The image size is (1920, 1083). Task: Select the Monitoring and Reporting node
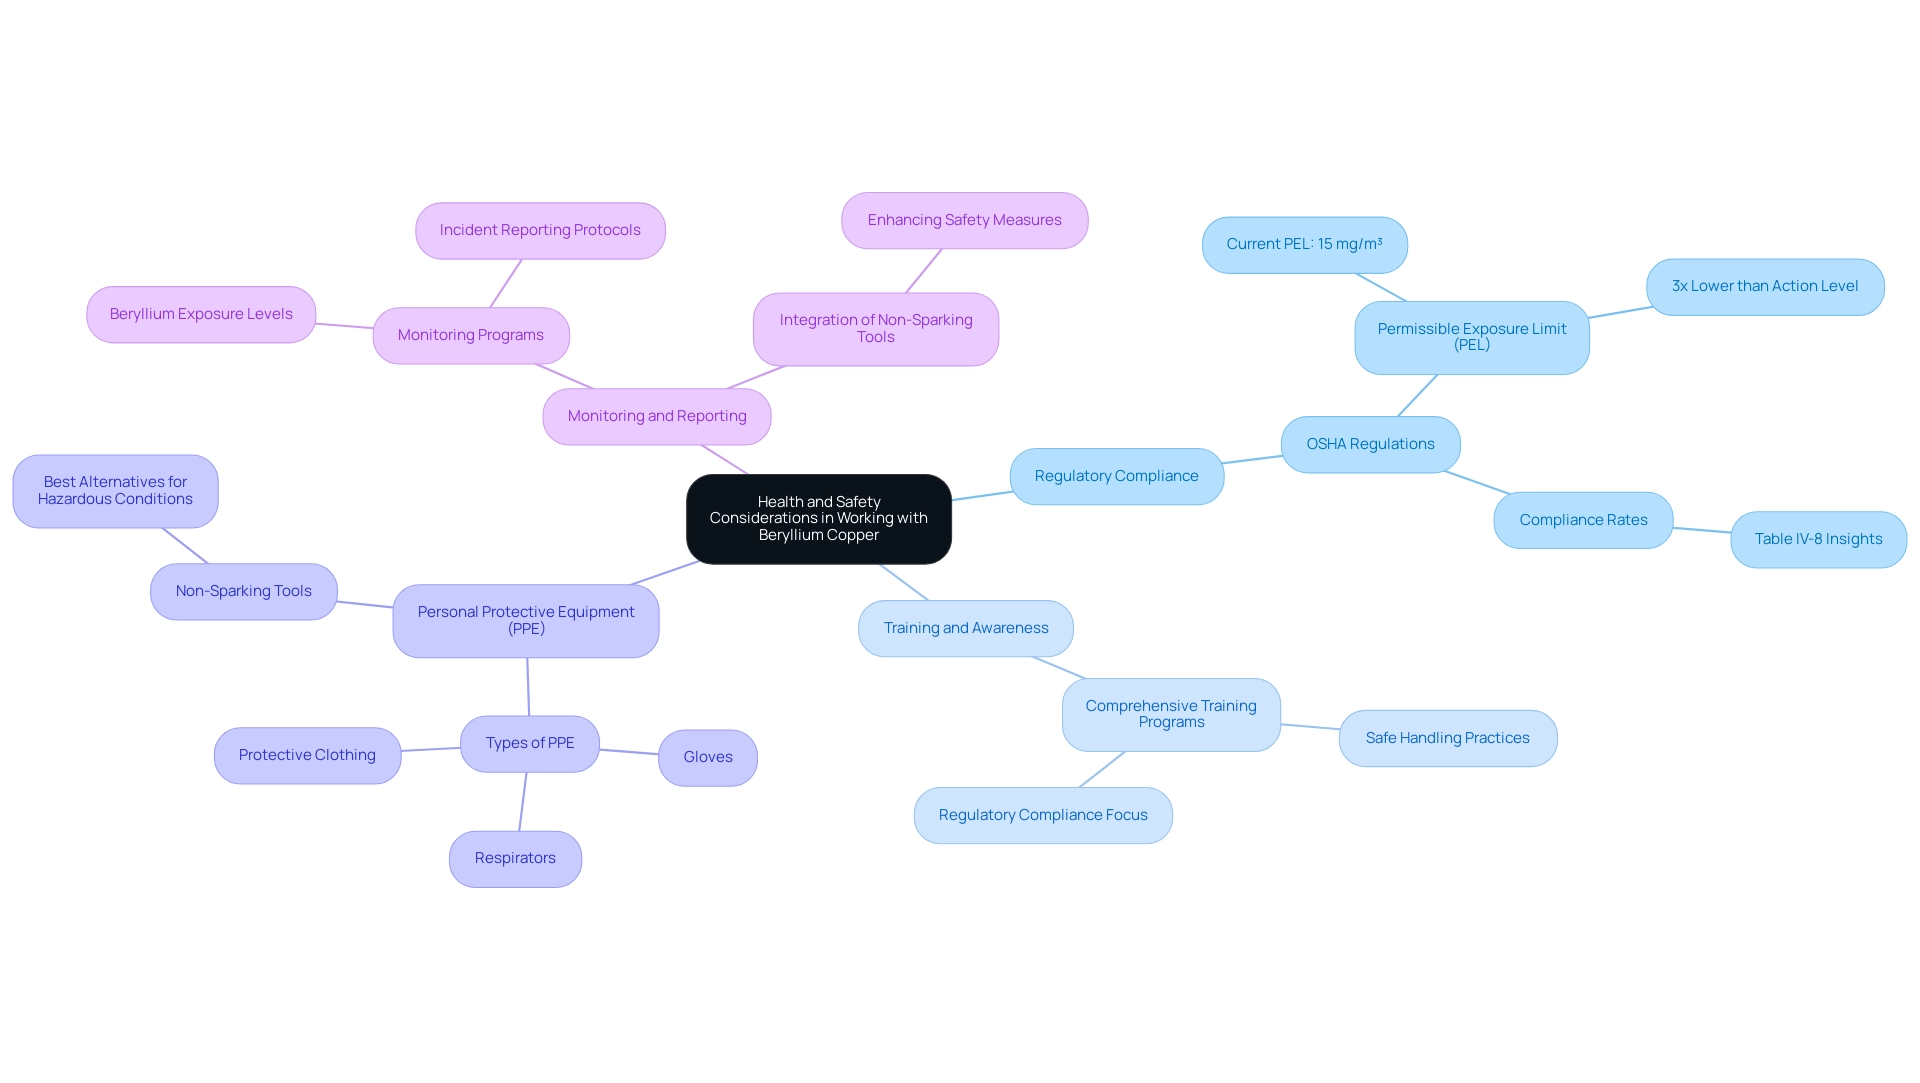[x=657, y=416]
